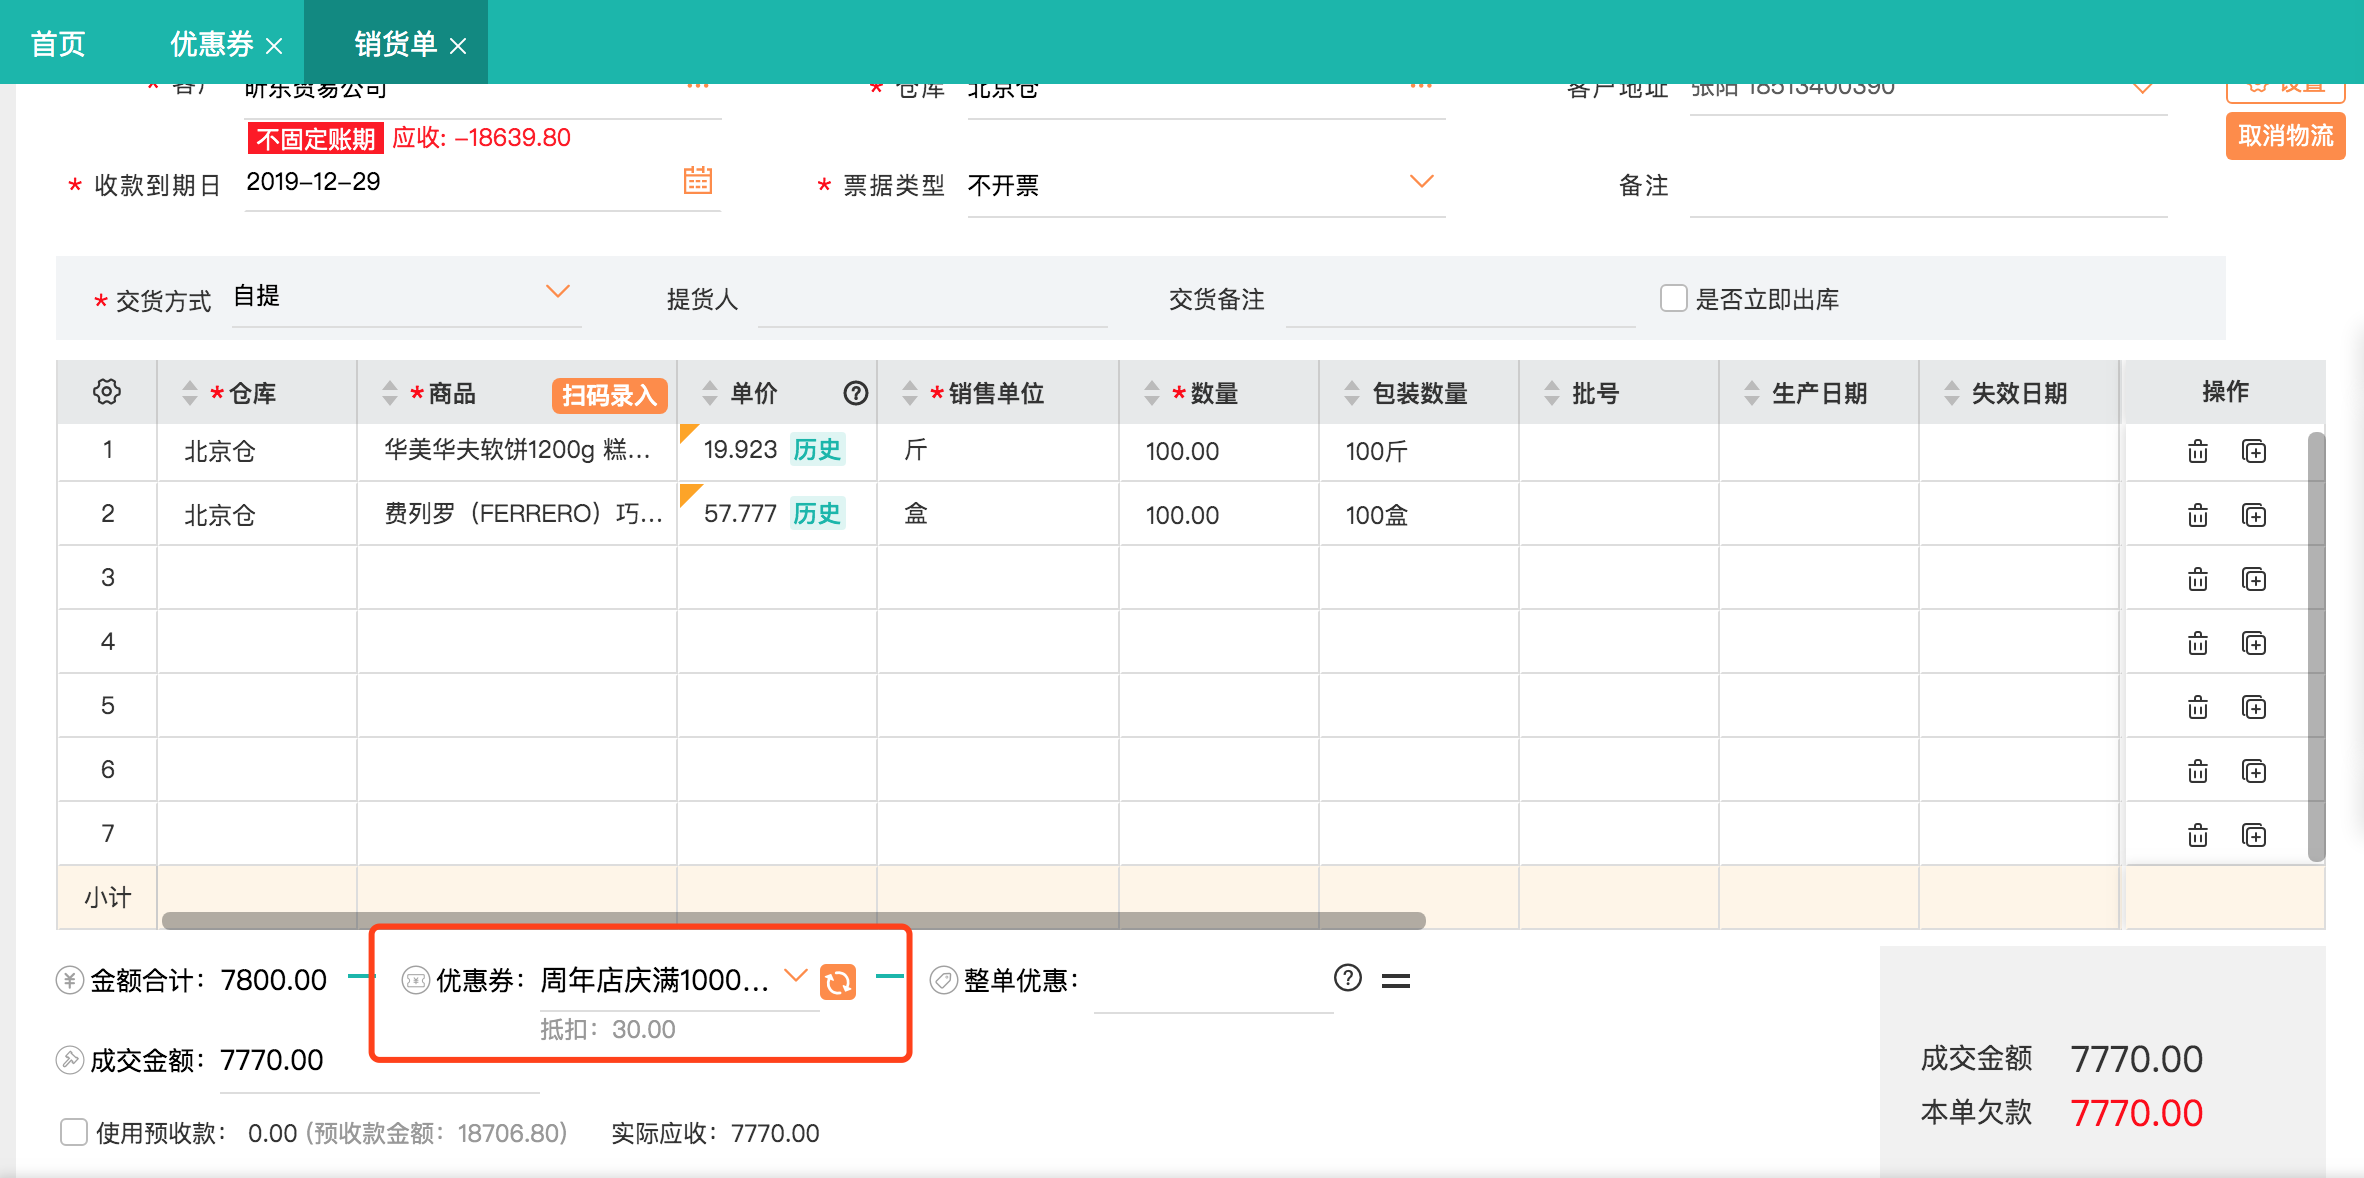The width and height of the screenshot is (2364, 1178).
Task: Switch to the 优惠券 tab
Action: [x=211, y=41]
